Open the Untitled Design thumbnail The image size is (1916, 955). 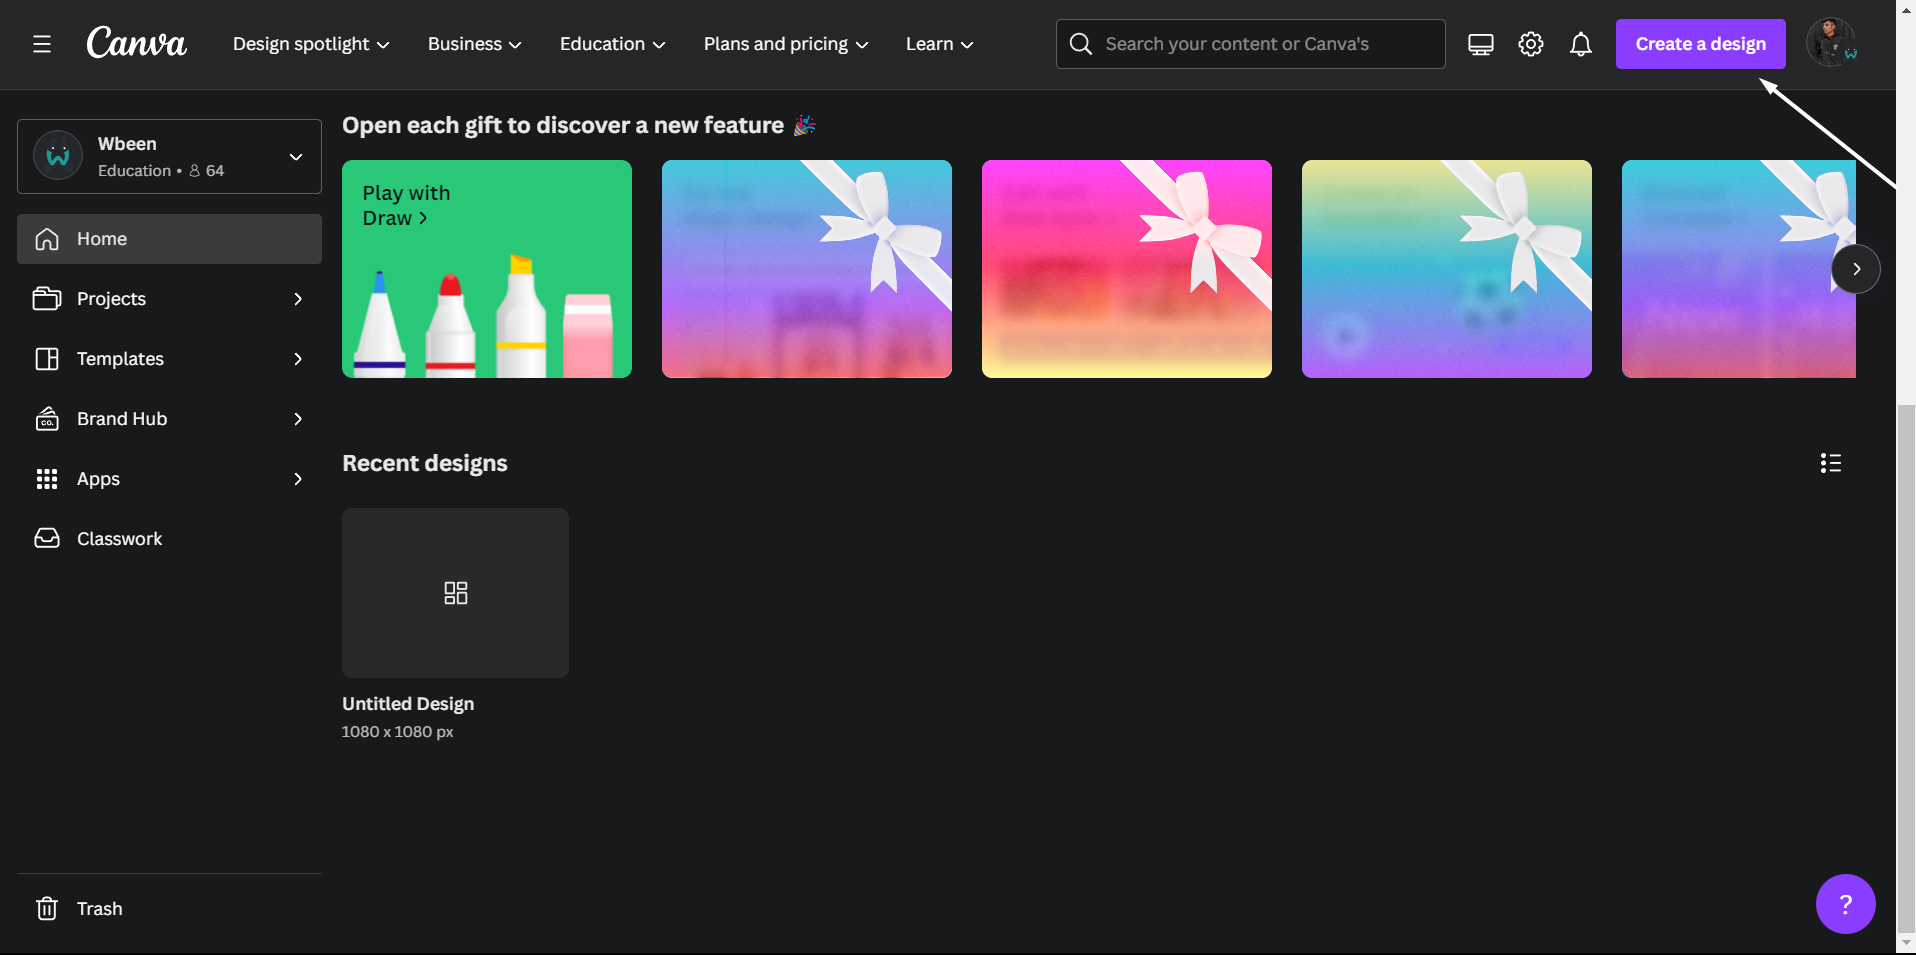[x=455, y=592]
